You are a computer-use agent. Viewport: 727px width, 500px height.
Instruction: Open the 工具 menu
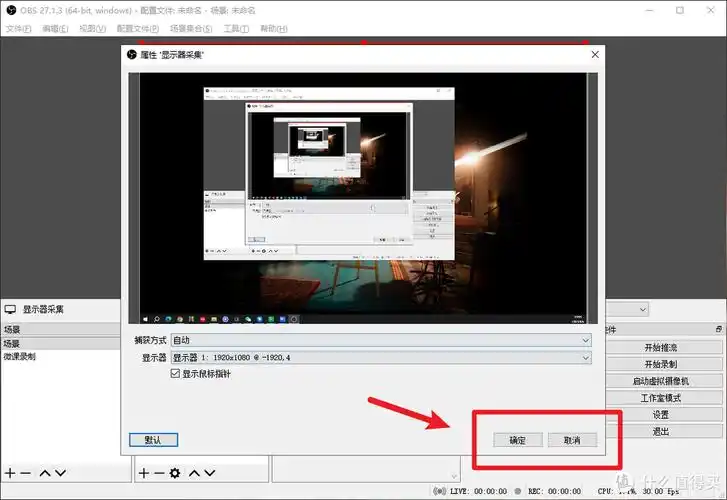point(237,28)
